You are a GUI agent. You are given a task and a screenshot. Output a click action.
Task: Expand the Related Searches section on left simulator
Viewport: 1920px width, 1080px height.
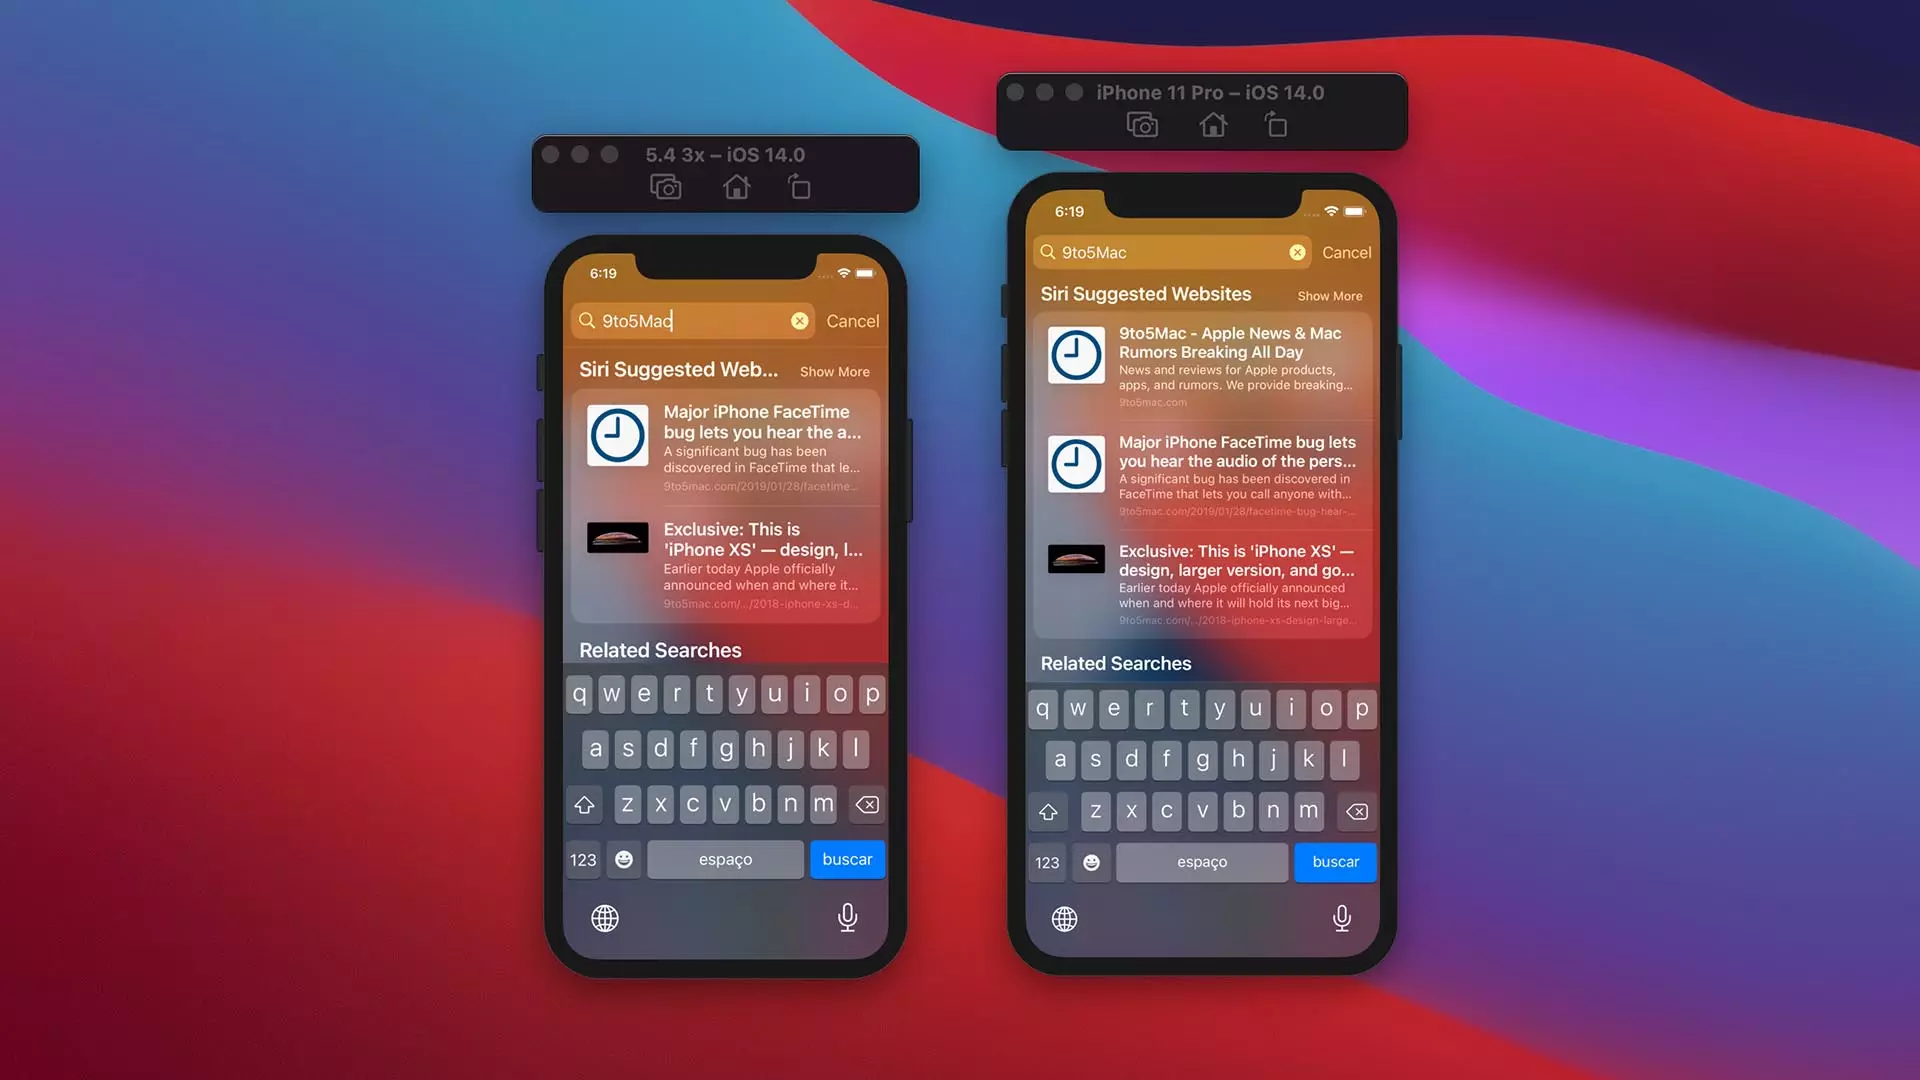661,649
